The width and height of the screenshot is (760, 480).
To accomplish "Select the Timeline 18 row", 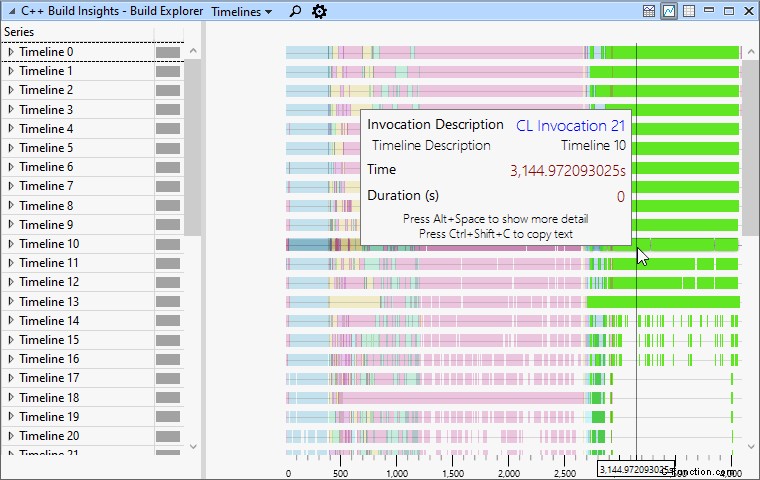I will (x=48, y=398).
